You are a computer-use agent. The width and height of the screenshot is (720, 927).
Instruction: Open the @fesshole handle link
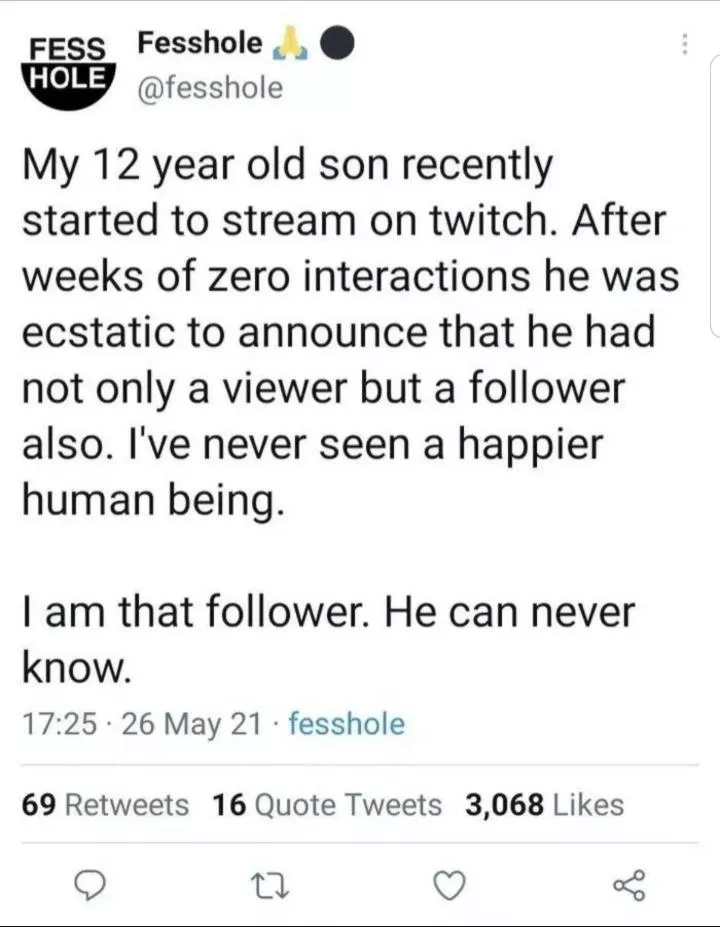(x=209, y=89)
